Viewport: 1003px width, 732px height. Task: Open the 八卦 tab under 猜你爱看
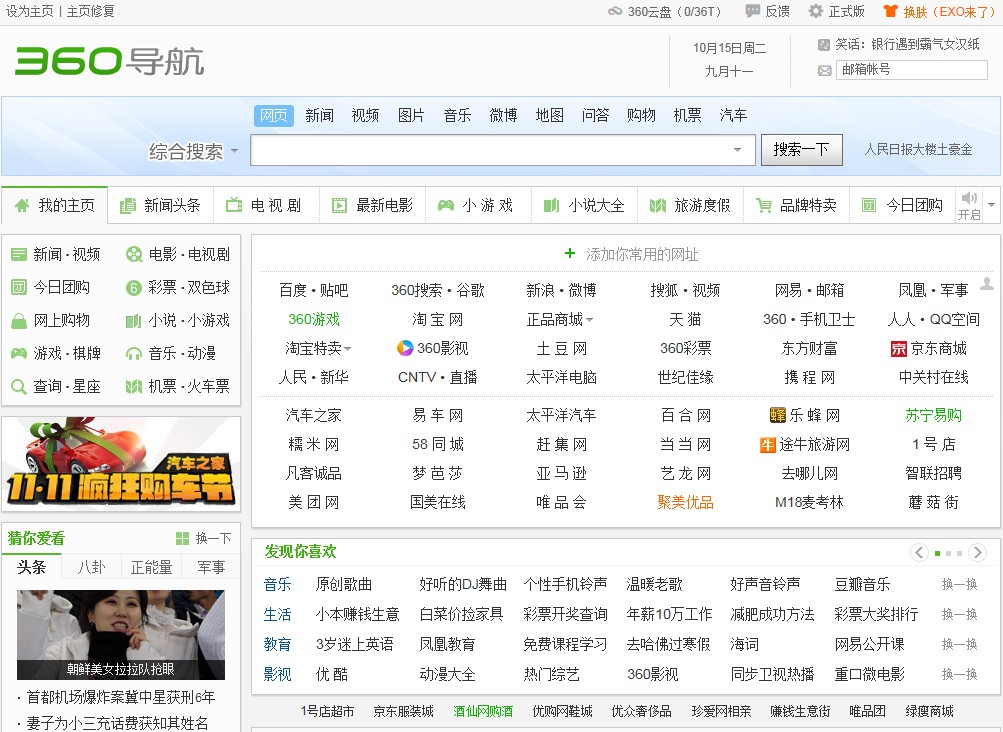[91, 567]
